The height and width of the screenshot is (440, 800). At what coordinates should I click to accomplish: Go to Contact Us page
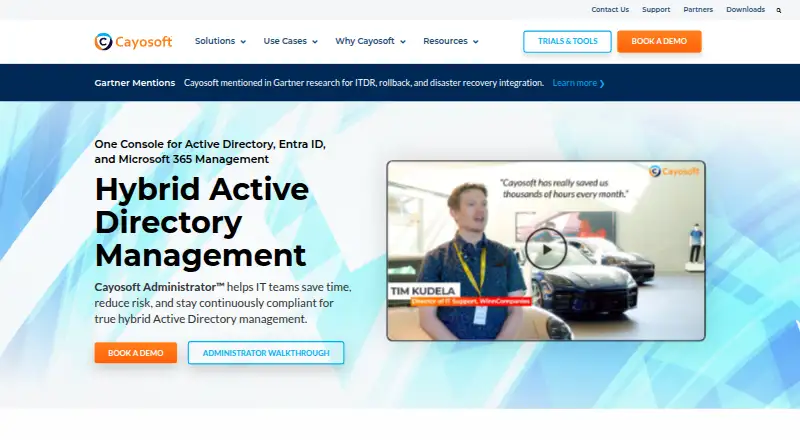coord(610,10)
